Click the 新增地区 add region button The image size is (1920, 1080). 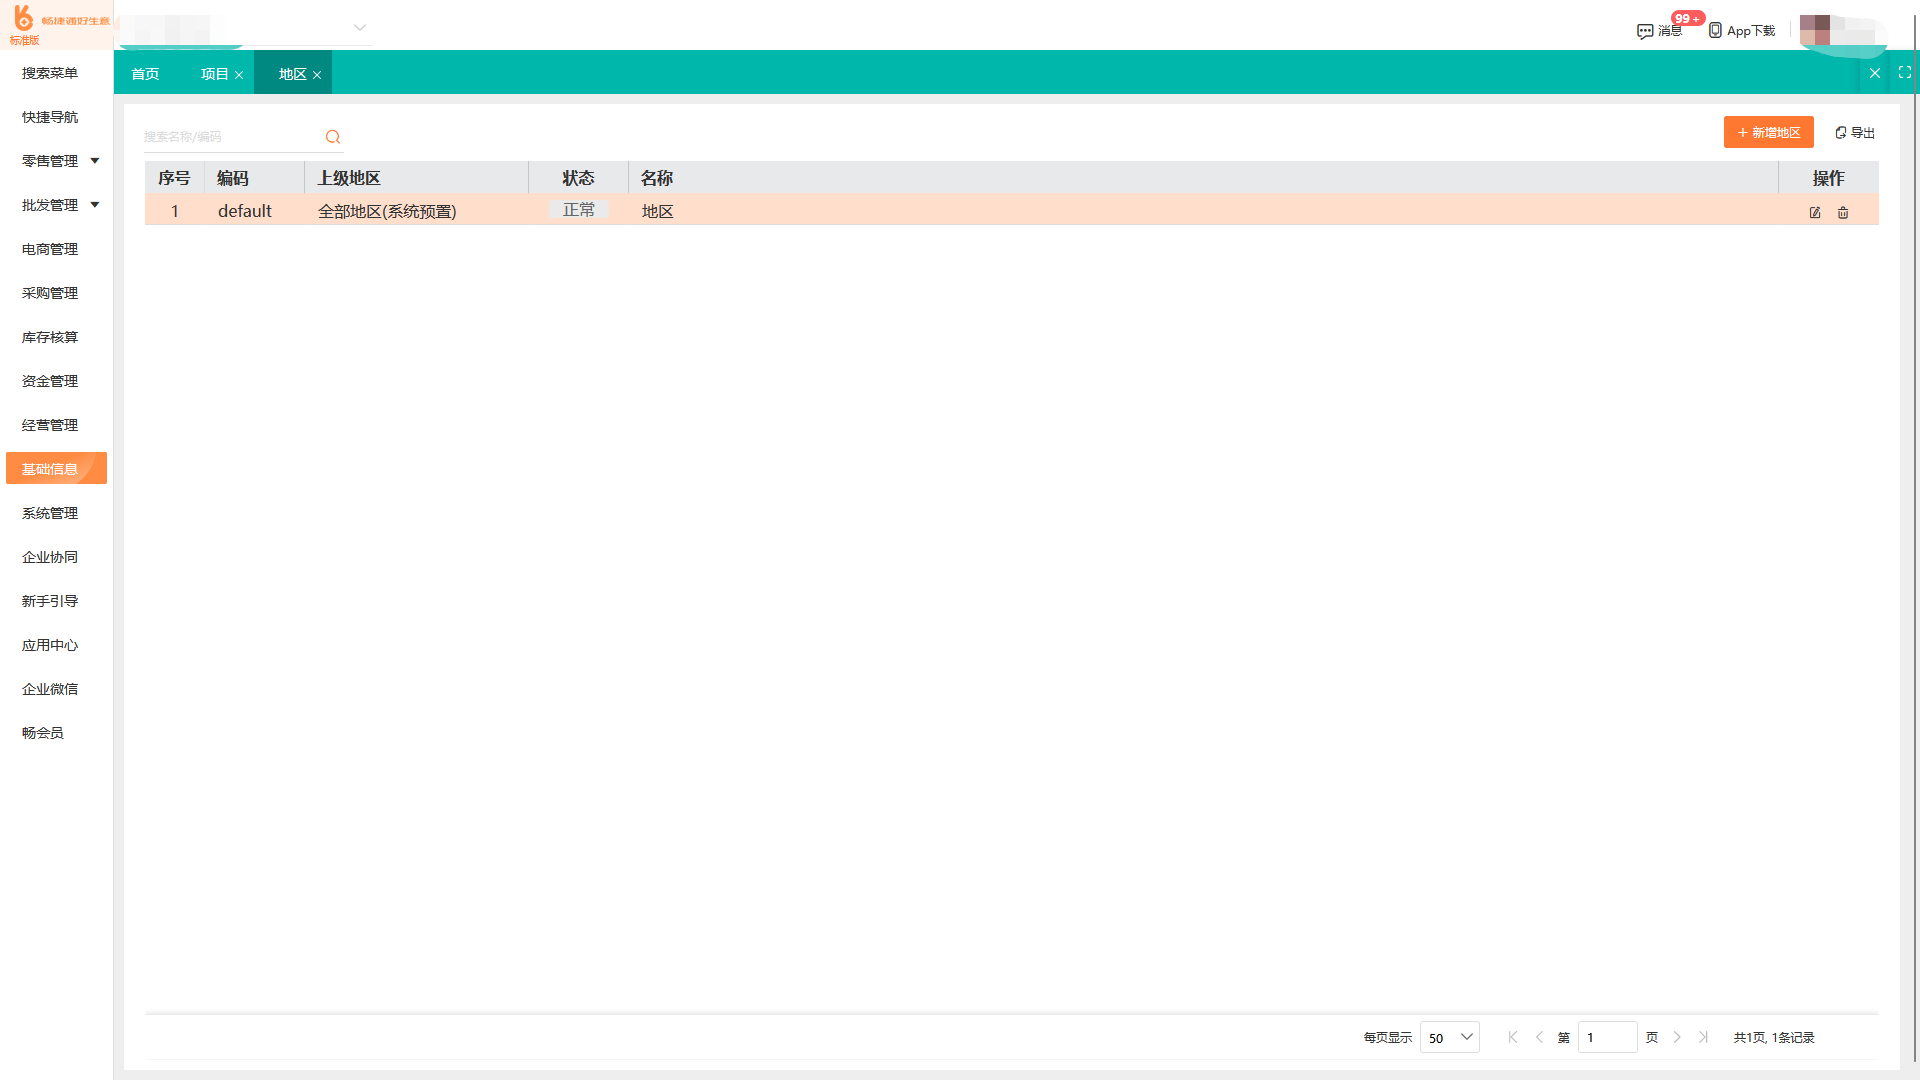pyautogui.click(x=1768, y=132)
